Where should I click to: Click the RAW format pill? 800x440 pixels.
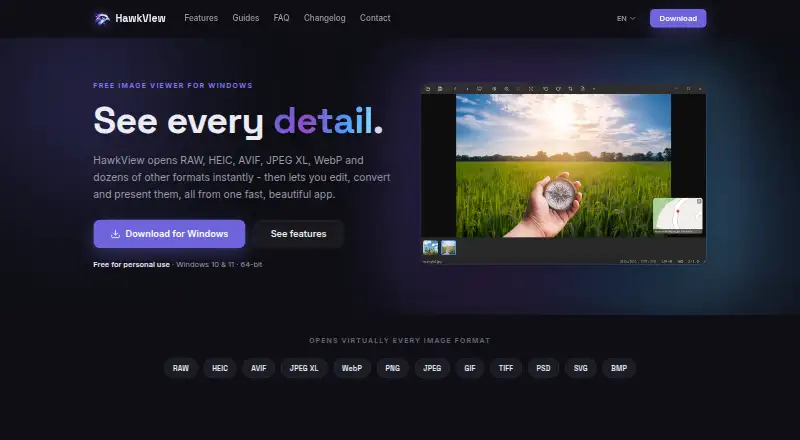click(181, 368)
